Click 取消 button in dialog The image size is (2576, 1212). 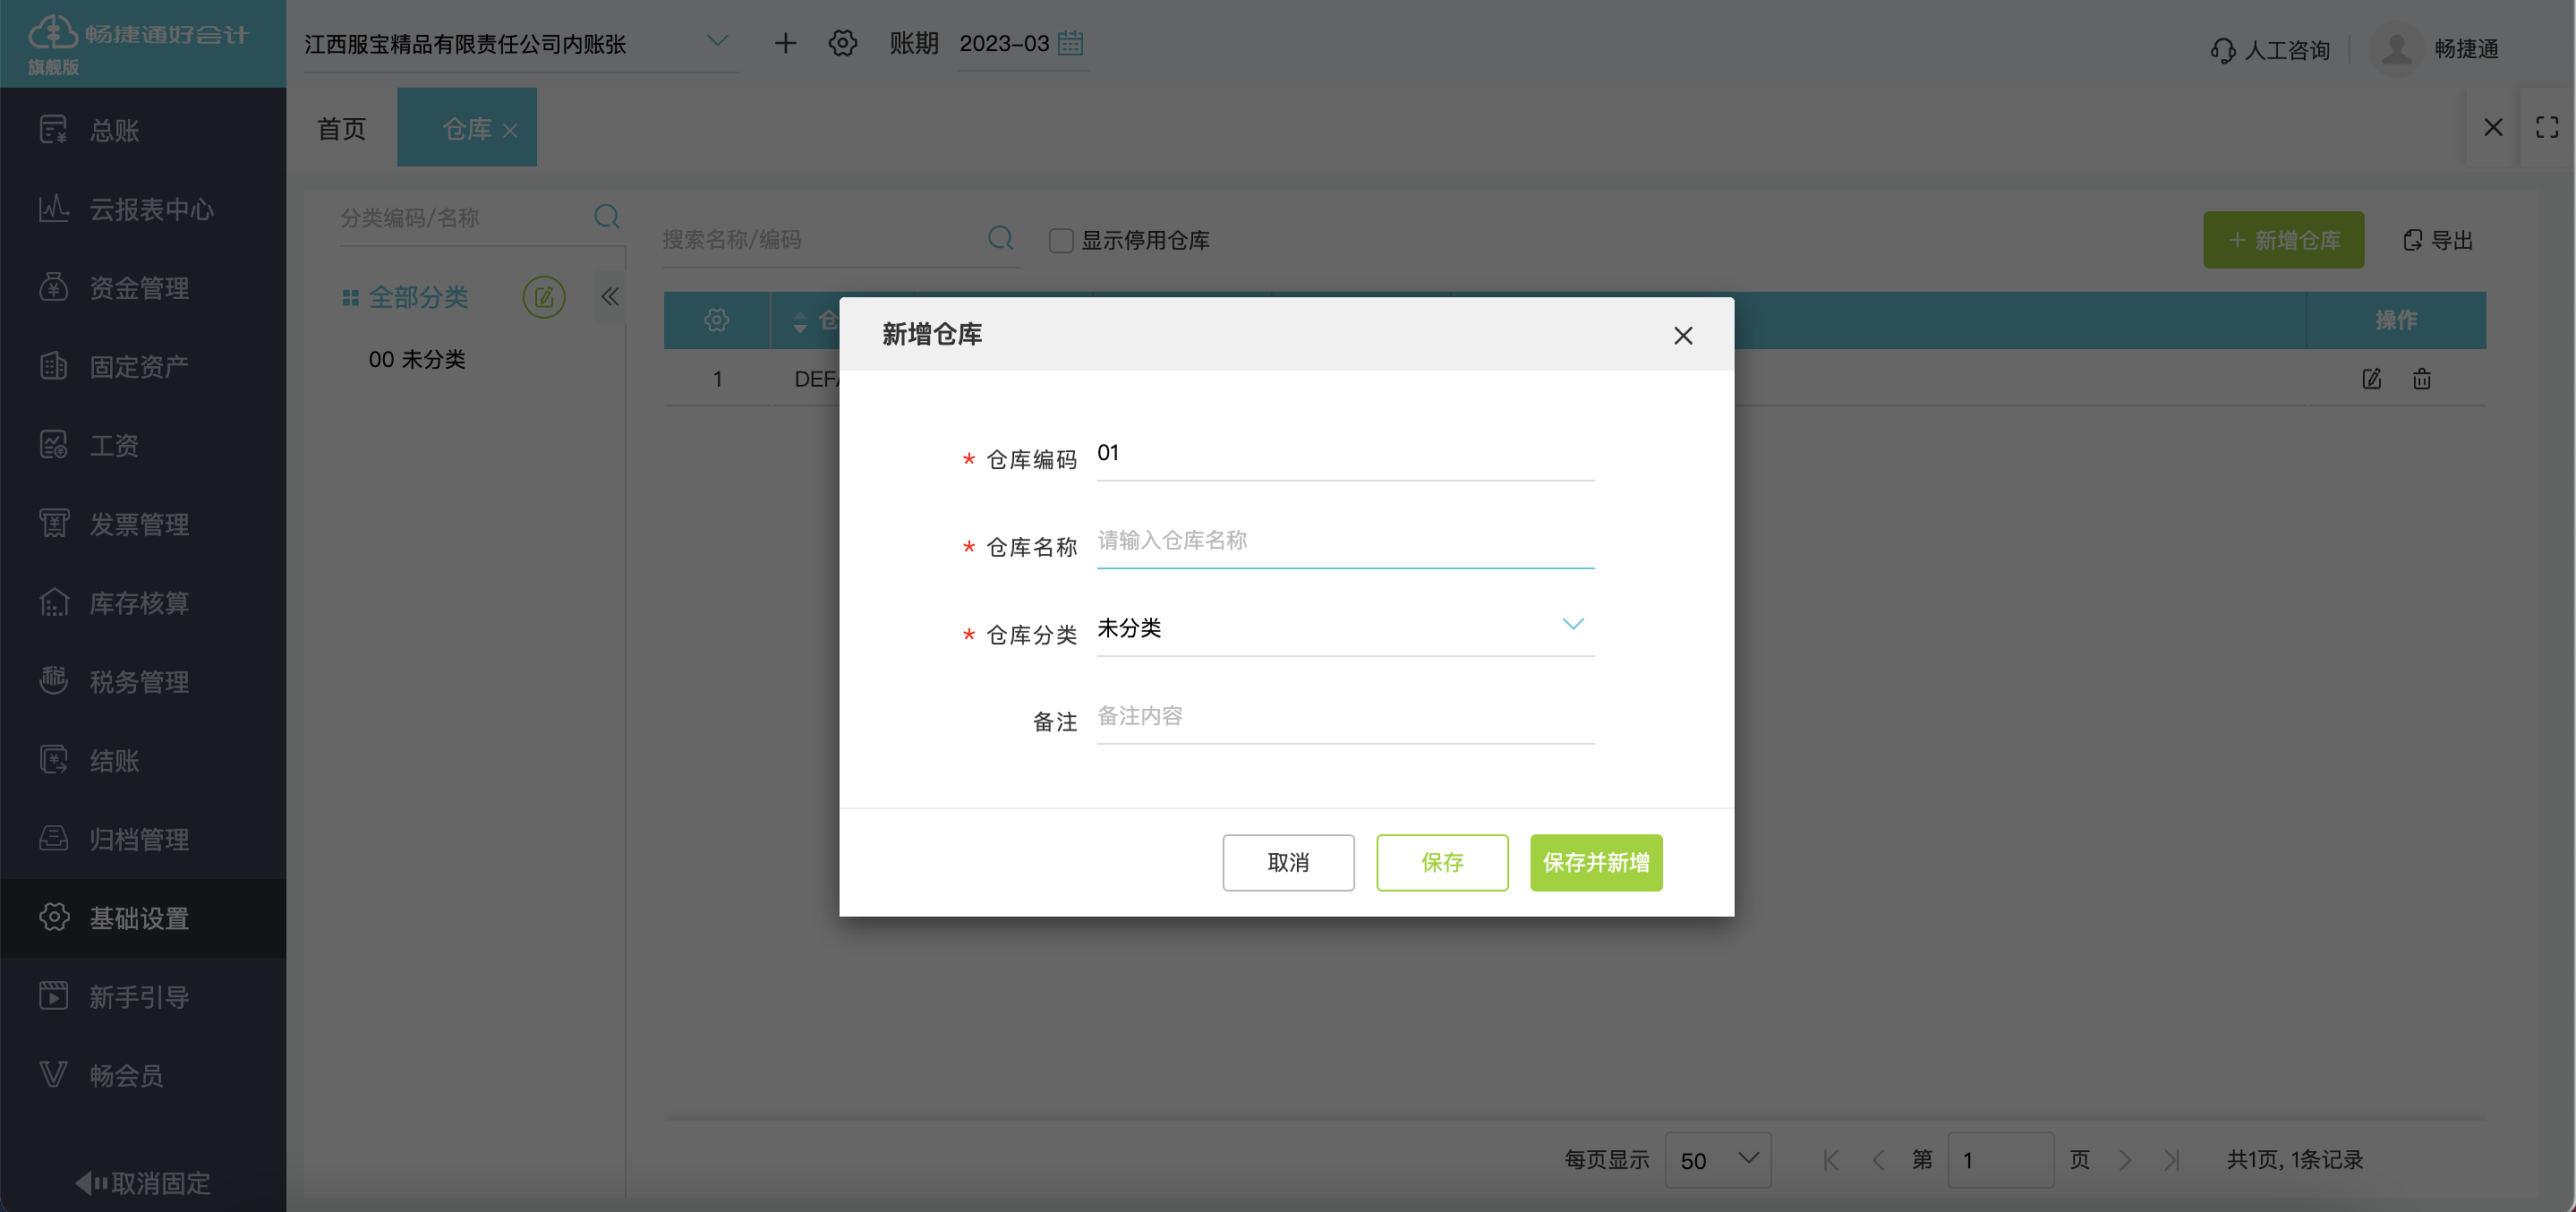point(1290,862)
